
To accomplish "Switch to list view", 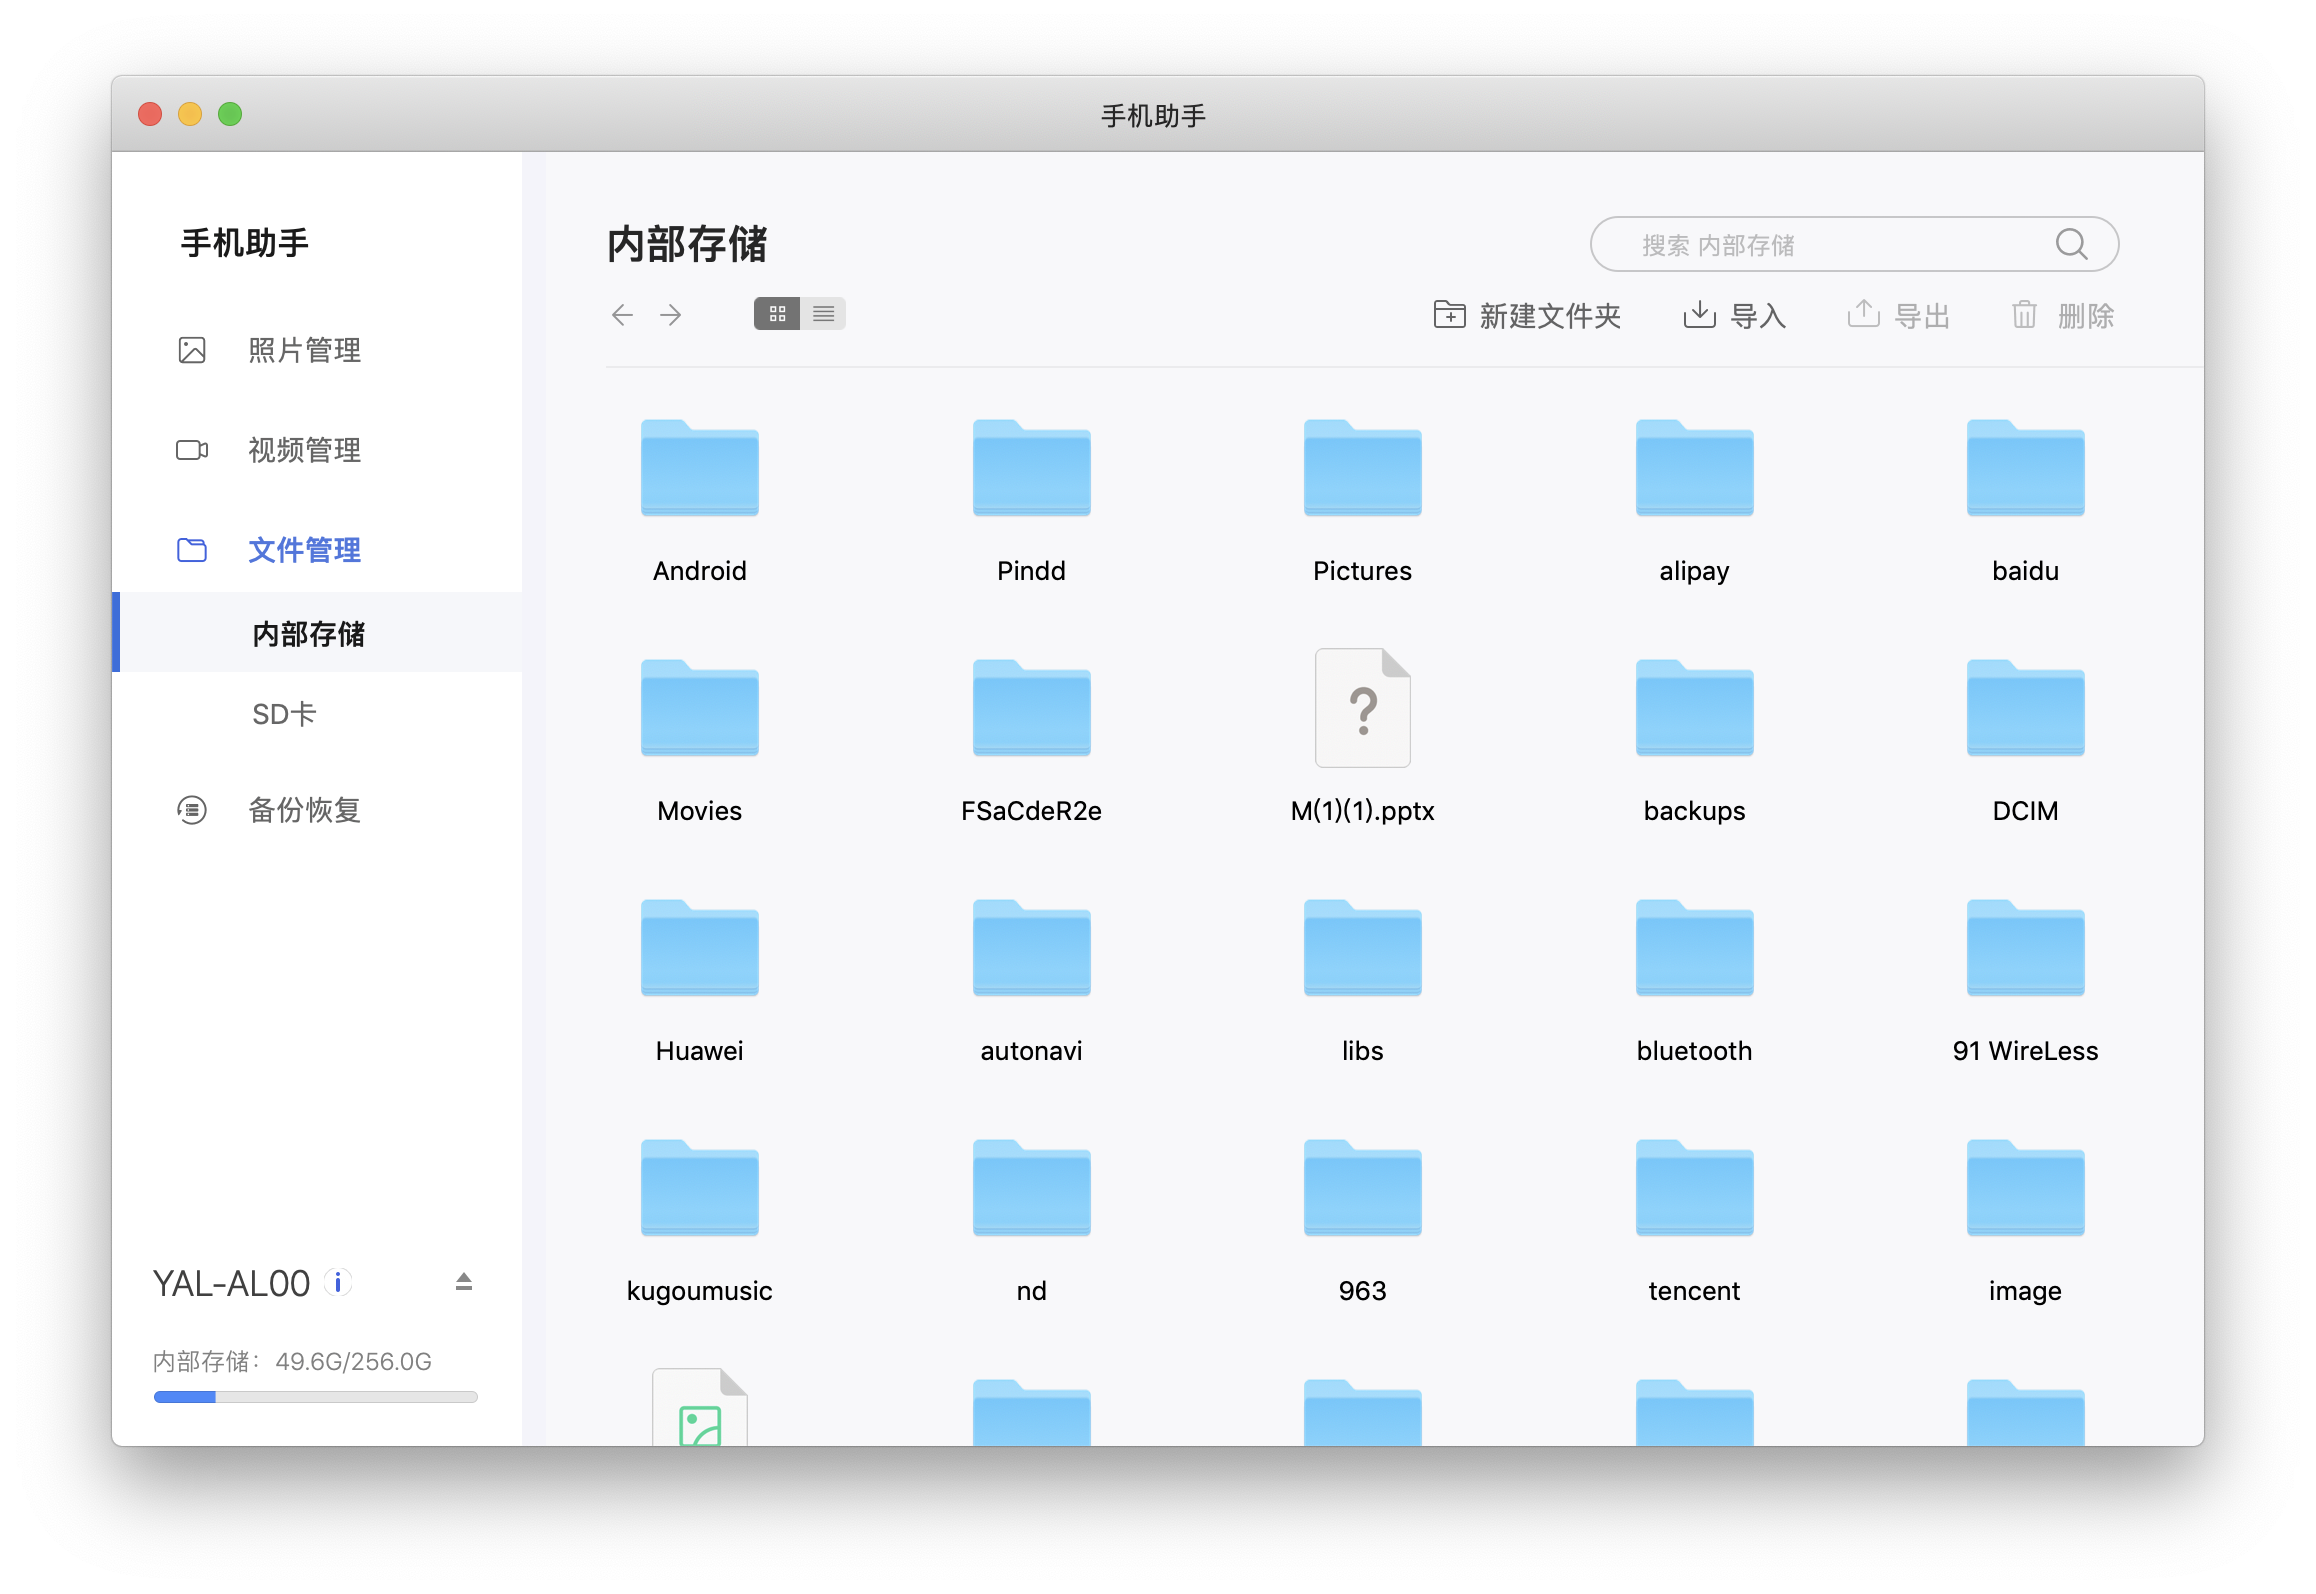I will (823, 313).
